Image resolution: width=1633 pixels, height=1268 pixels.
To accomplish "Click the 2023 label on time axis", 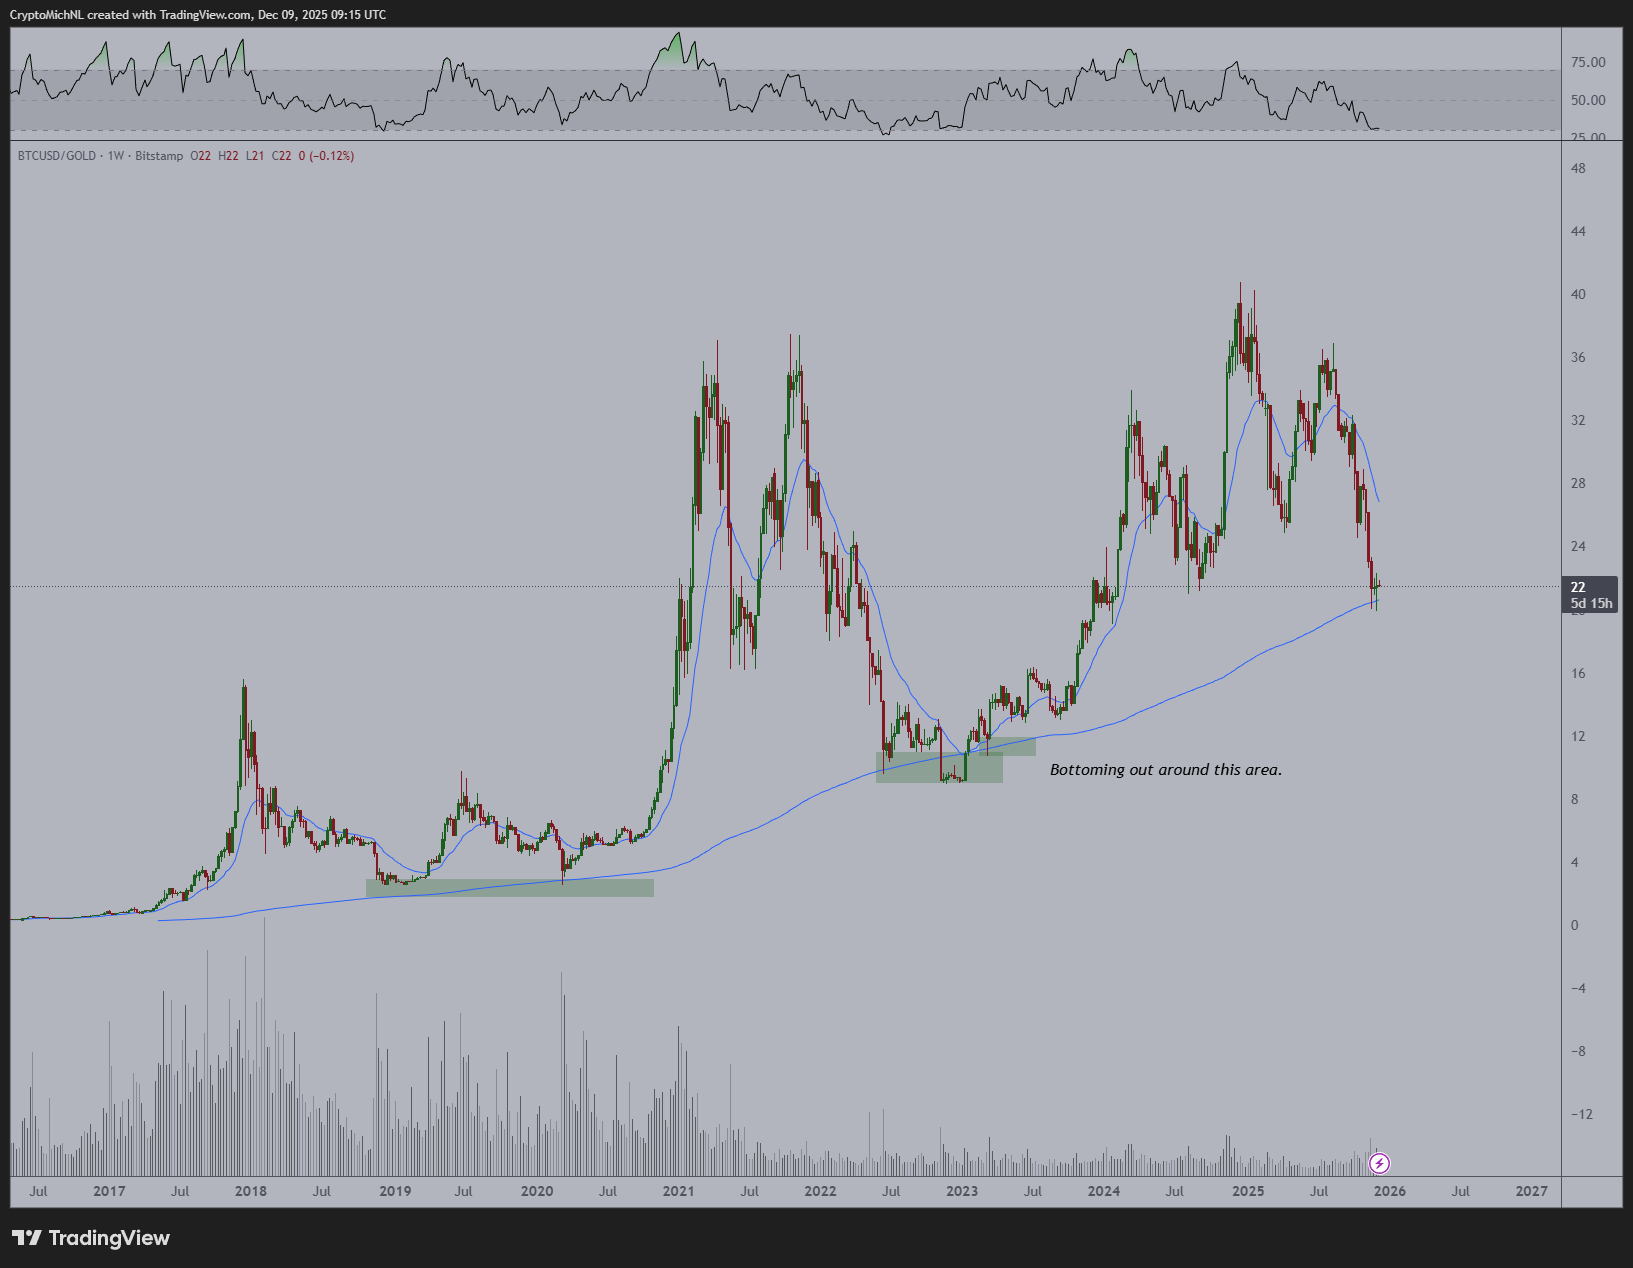I will pyautogui.click(x=962, y=1191).
